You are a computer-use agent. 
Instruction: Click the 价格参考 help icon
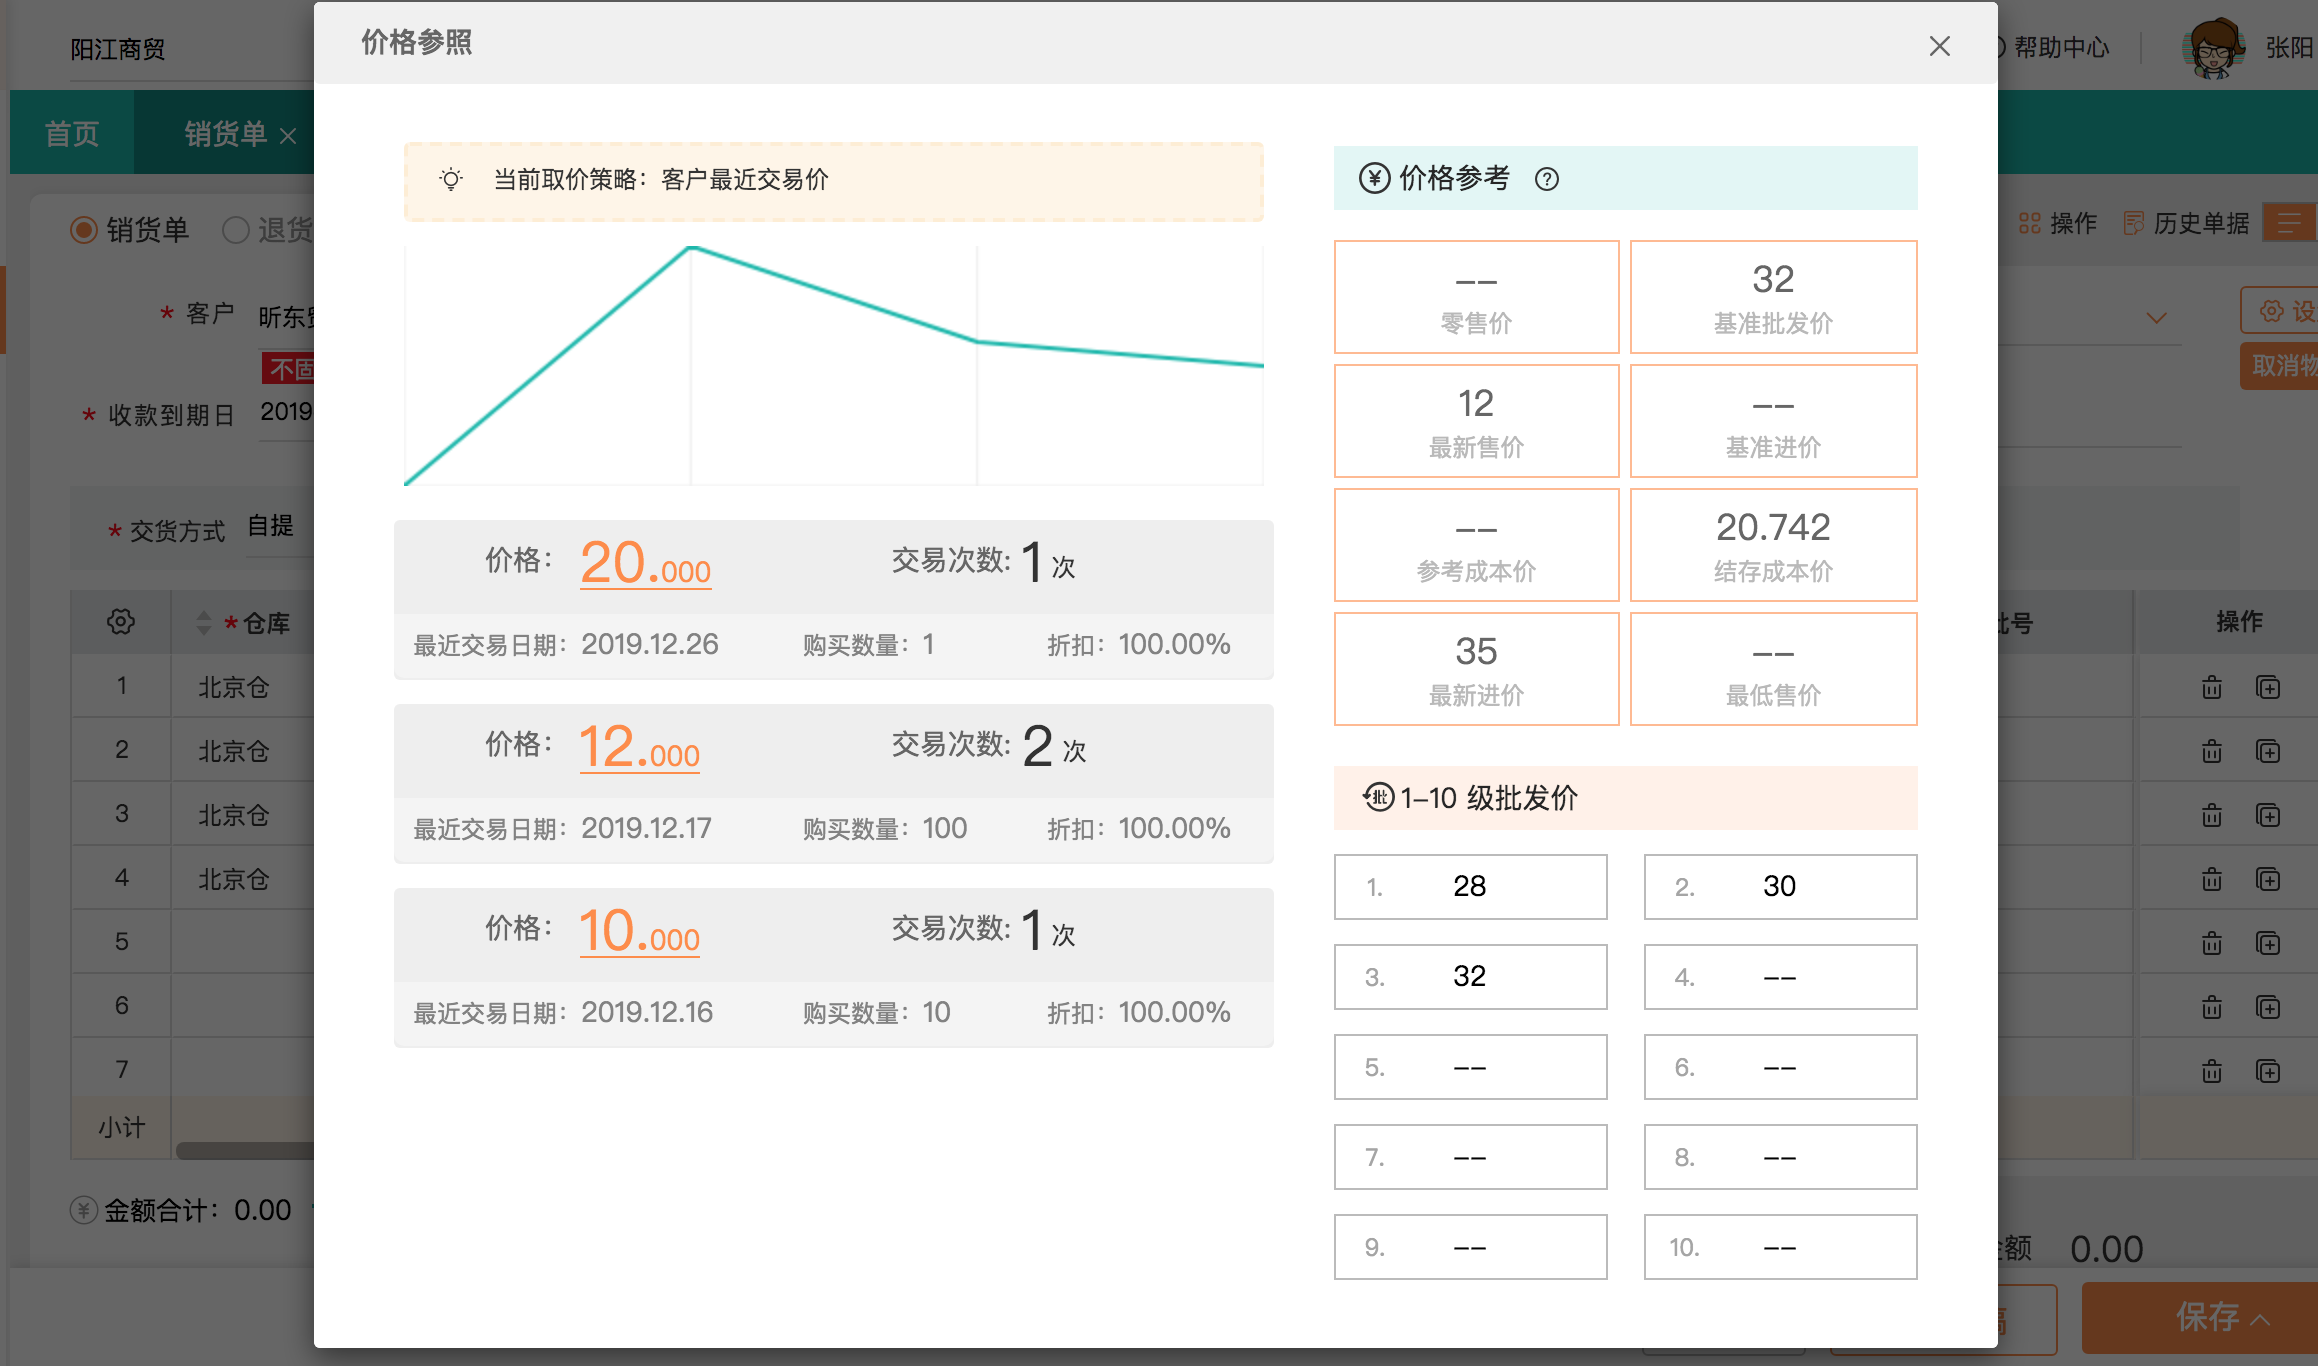(x=1544, y=181)
